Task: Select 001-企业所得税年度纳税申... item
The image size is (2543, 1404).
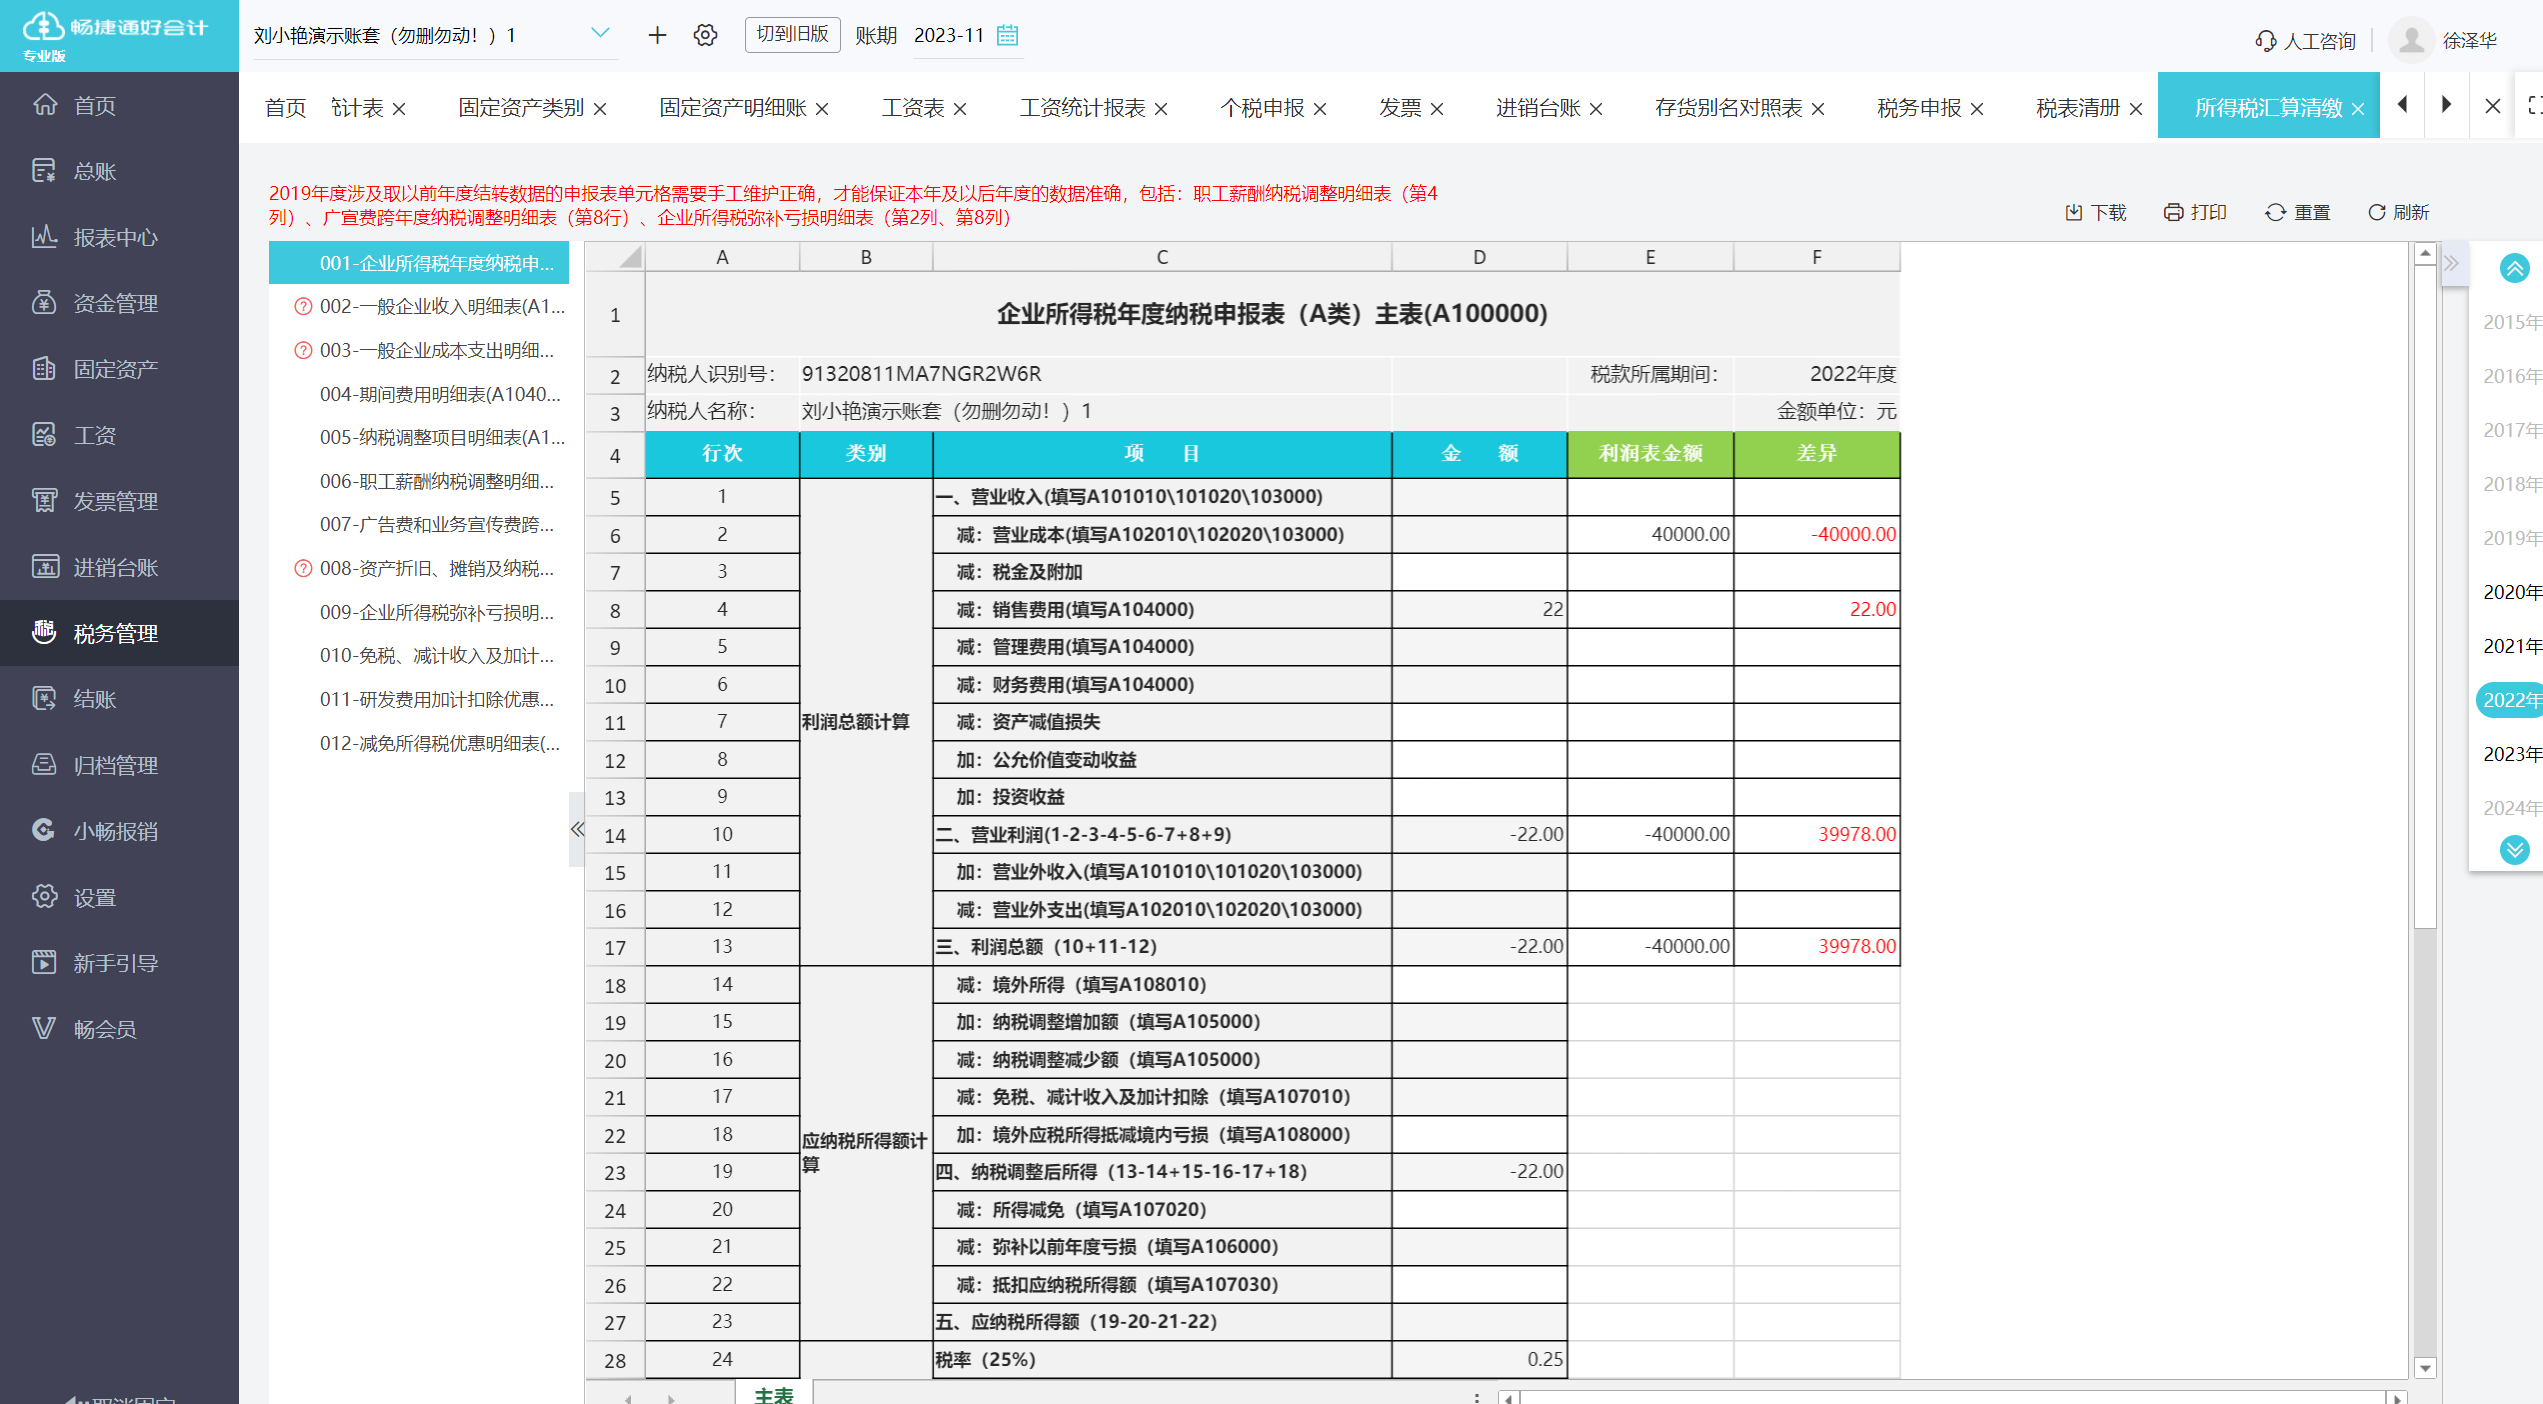Action: 424,266
